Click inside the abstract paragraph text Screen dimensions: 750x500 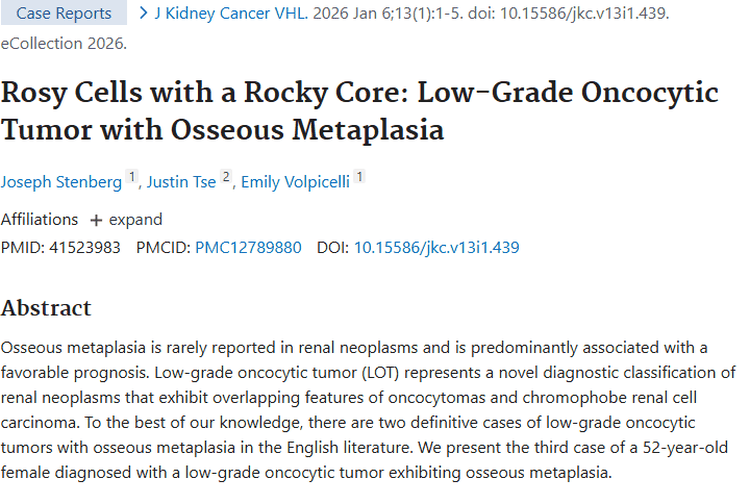pyautogui.click(x=368, y=410)
